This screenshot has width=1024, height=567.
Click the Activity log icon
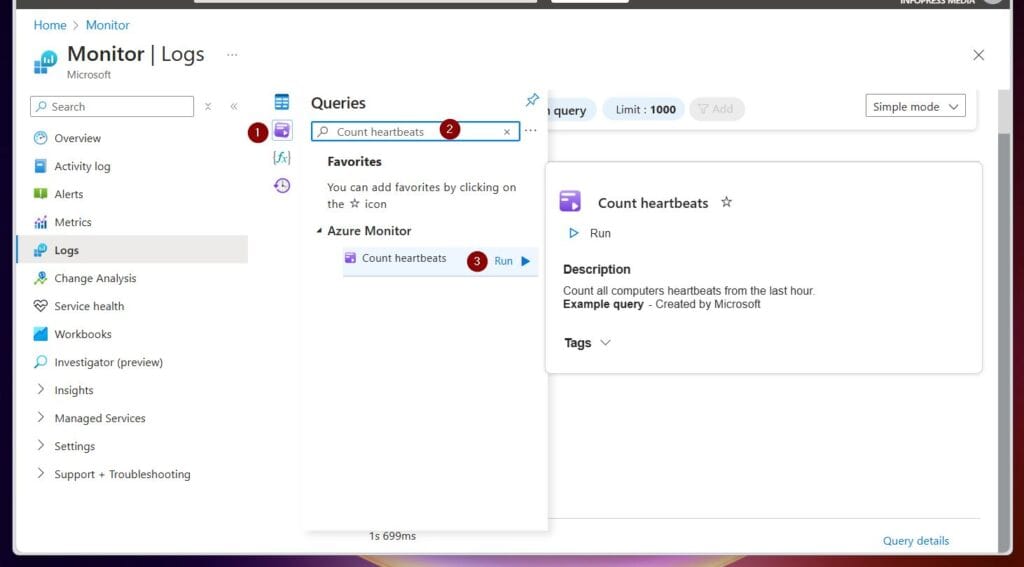pyautogui.click(x=40, y=166)
